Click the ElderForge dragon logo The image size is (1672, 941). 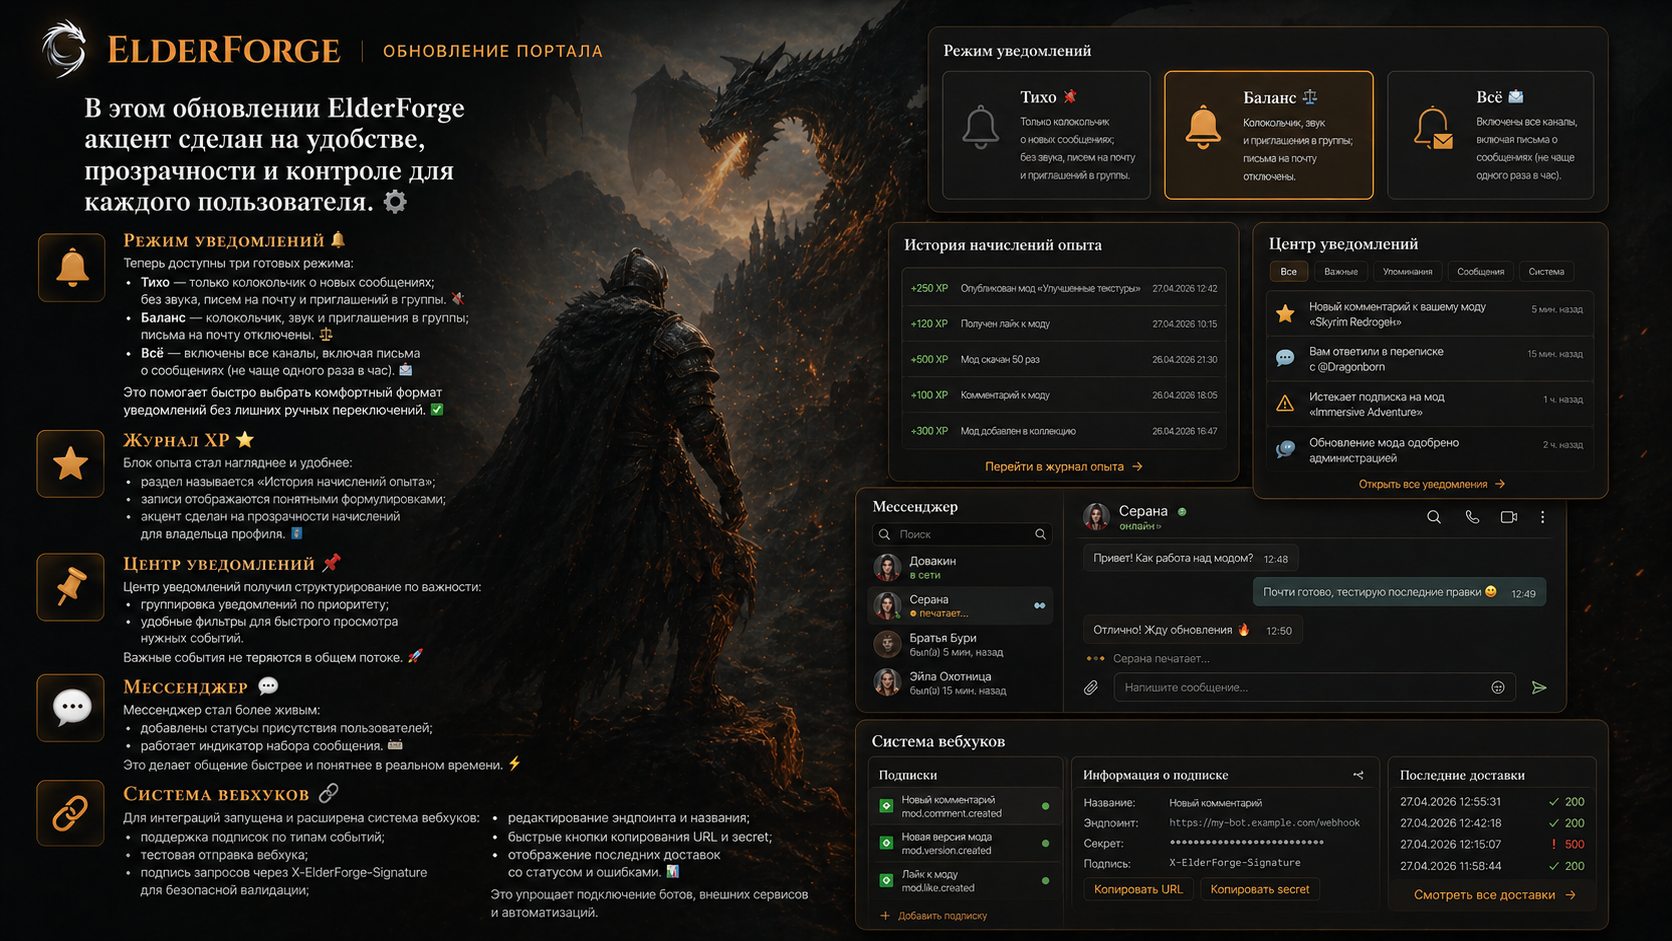coord(65,48)
